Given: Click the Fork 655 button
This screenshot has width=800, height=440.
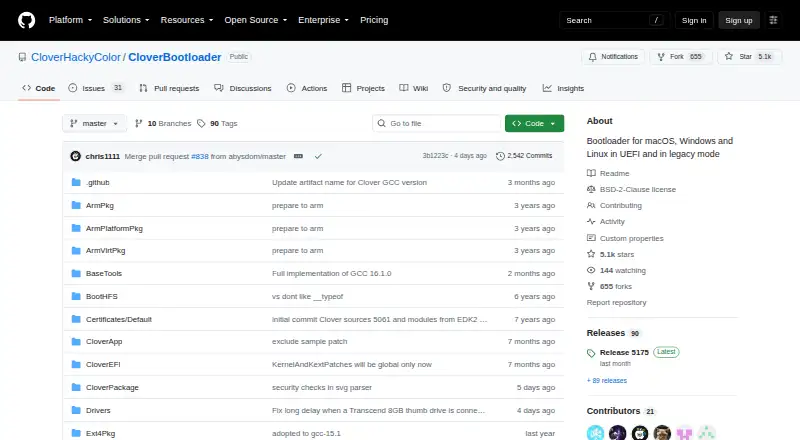Looking at the screenshot, I should (x=681, y=57).
